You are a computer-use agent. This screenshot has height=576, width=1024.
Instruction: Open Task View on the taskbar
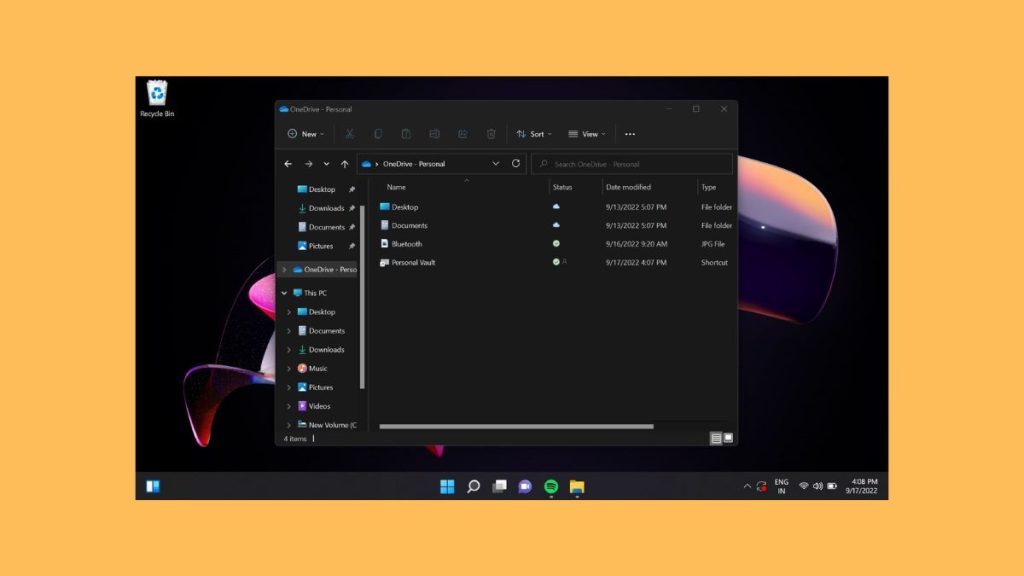click(x=500, y=487)
